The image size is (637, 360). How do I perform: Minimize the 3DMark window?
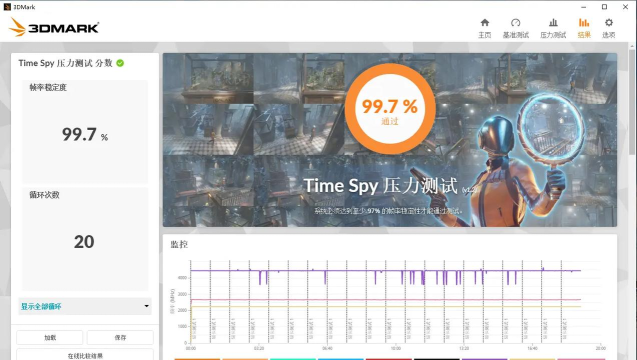click(583, 7)
